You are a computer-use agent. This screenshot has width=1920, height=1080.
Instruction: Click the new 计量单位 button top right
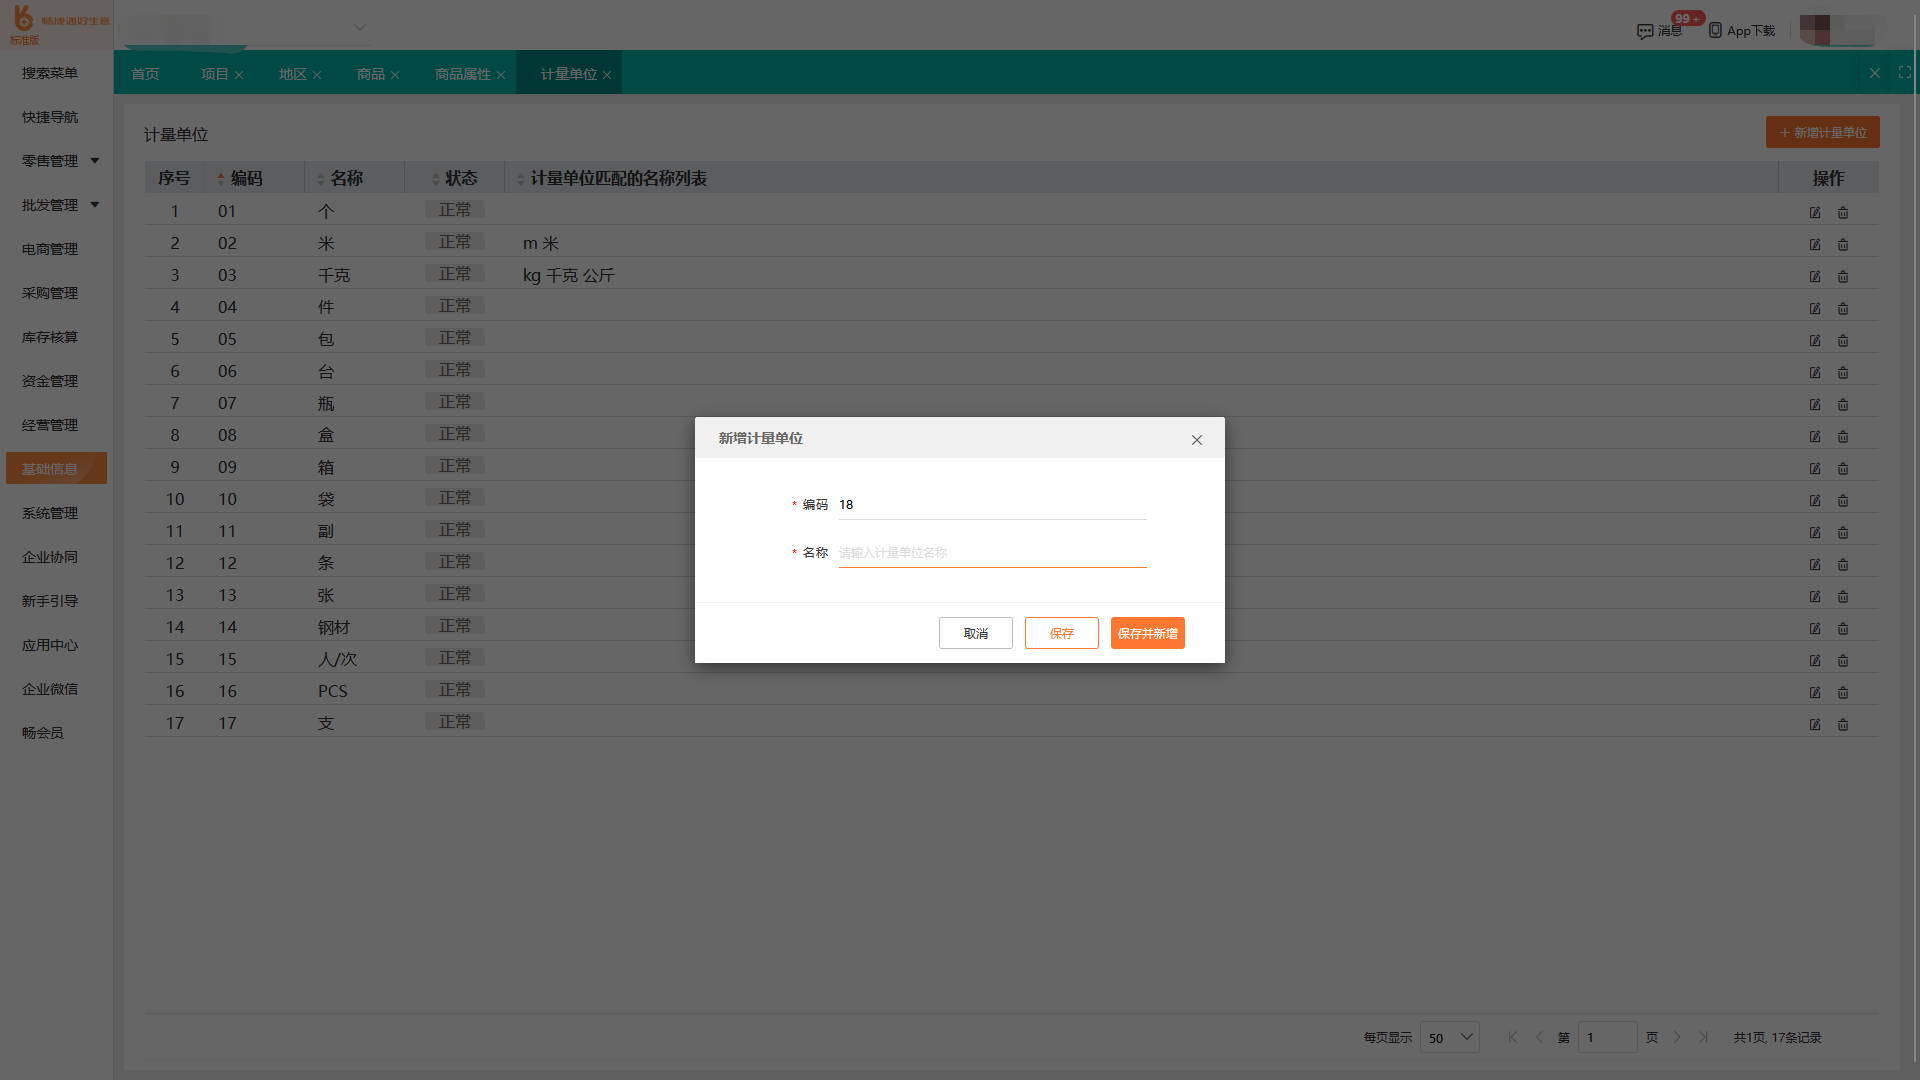1822,132
